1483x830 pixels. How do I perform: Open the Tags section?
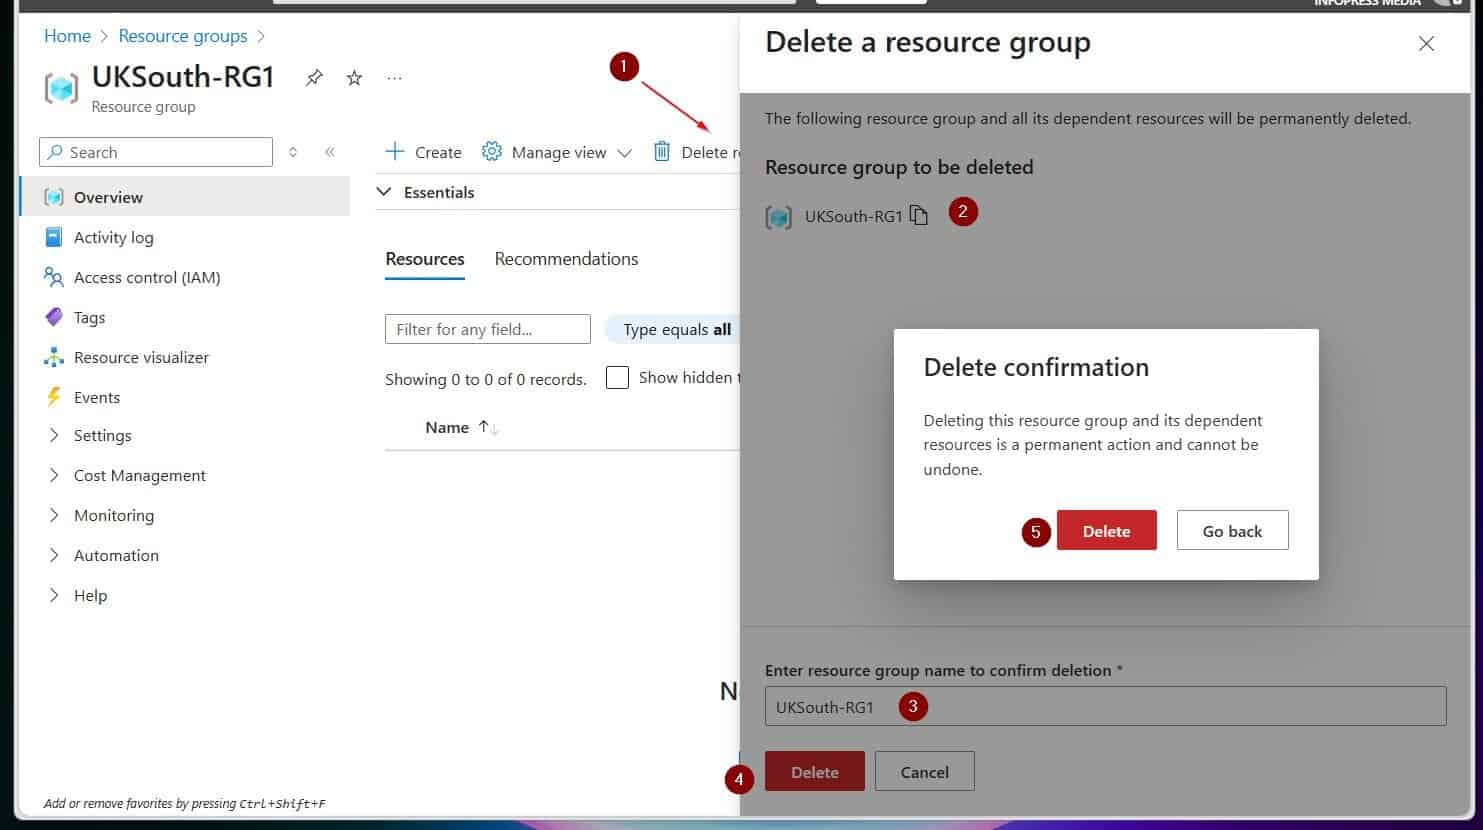pos(89,317)
